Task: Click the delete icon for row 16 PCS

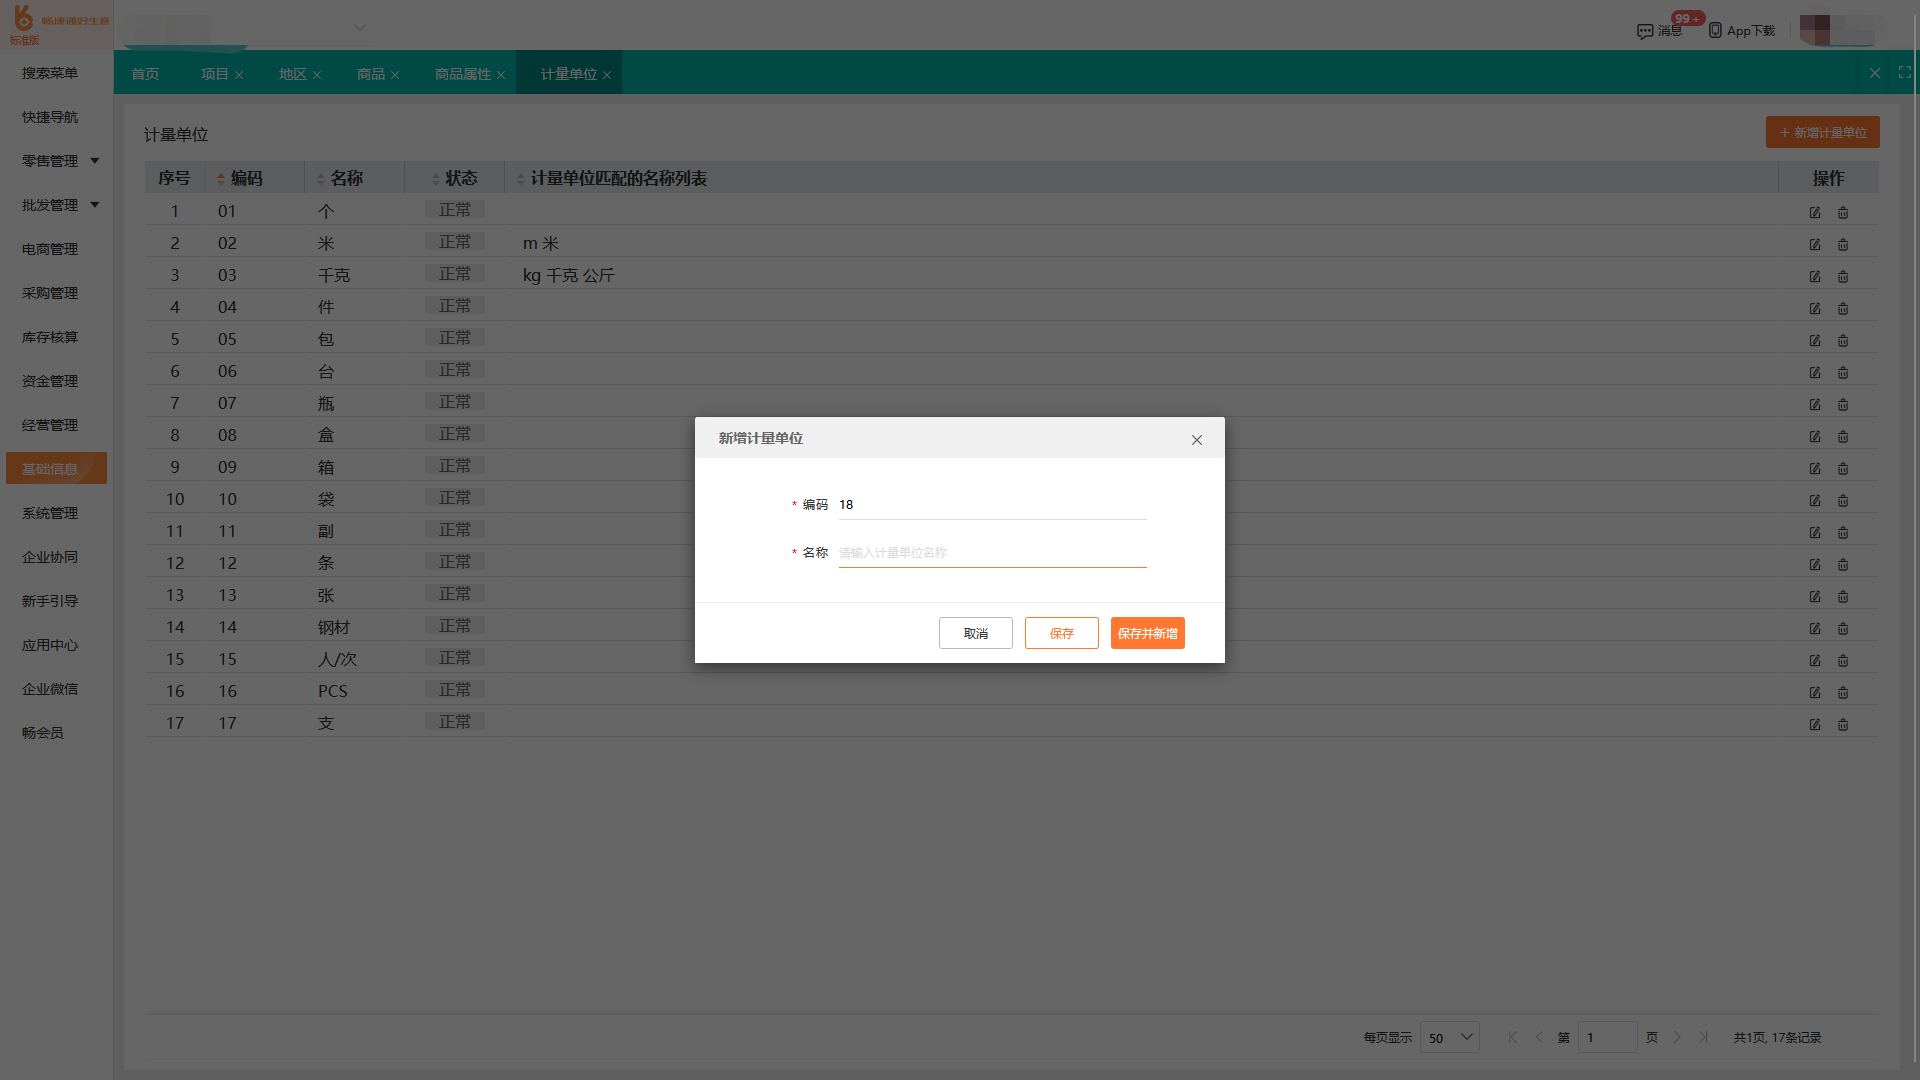Action: pyautogui.click(x=1844, y=691)
